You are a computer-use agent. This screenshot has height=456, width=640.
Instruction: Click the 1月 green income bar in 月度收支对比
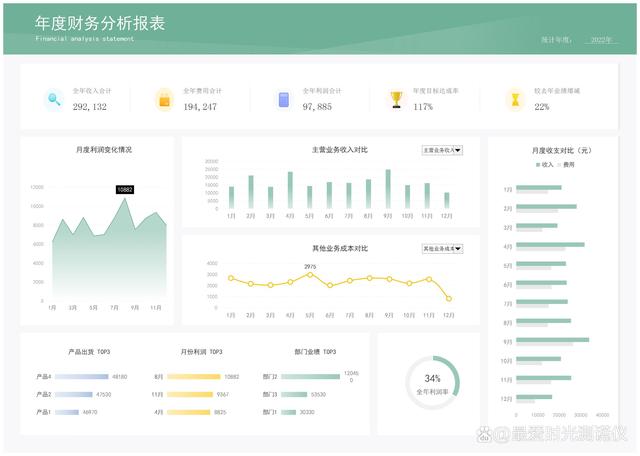coord(539,187)
